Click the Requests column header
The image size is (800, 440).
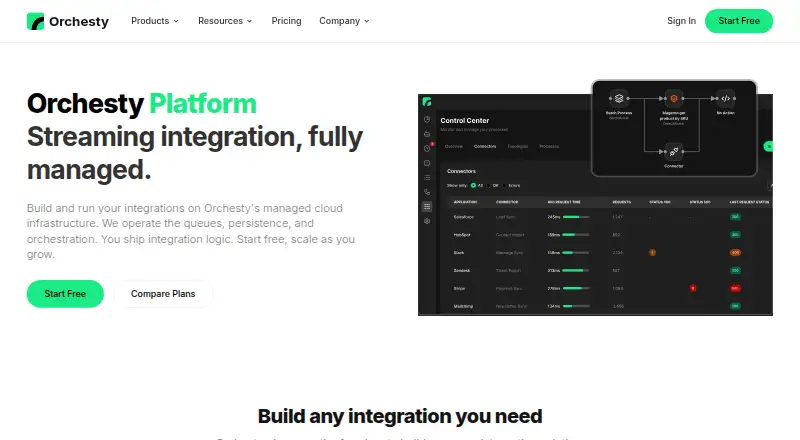click(x=621, y=202)
